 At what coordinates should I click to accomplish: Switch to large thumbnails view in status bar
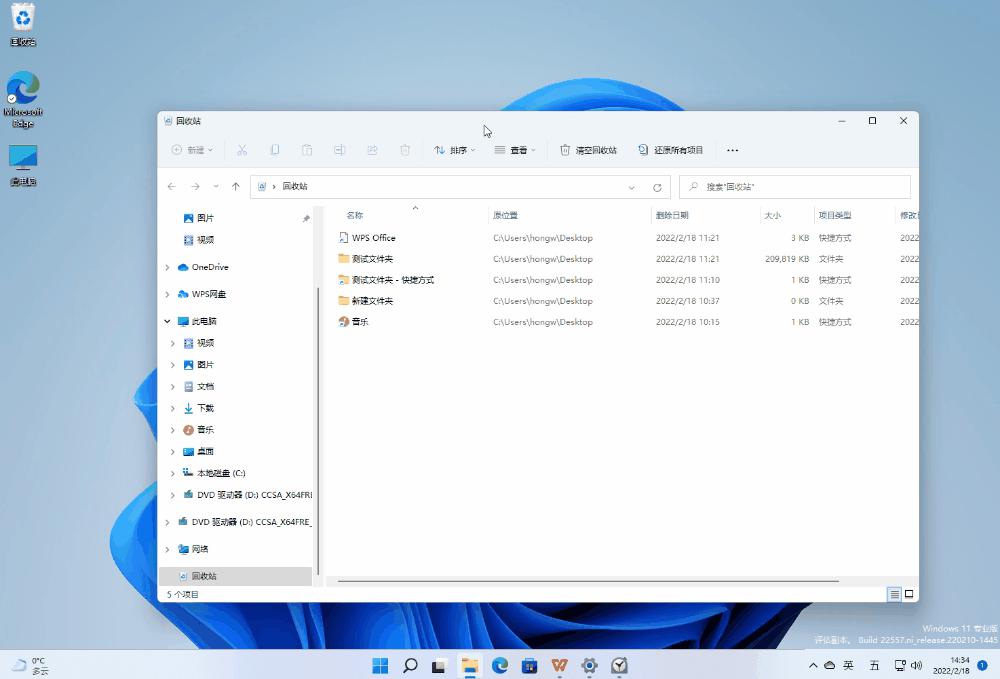point(909,594)
